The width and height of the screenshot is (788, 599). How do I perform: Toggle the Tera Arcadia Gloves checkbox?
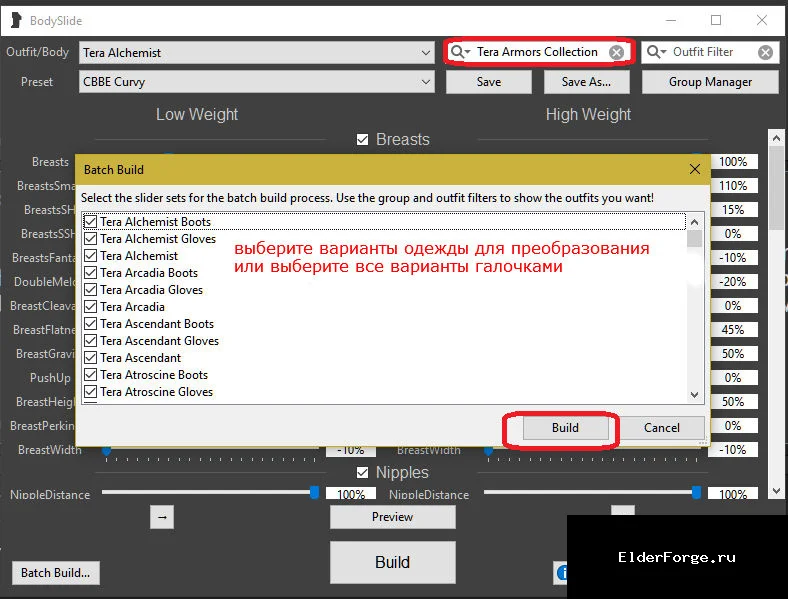[x=91, y=290]
